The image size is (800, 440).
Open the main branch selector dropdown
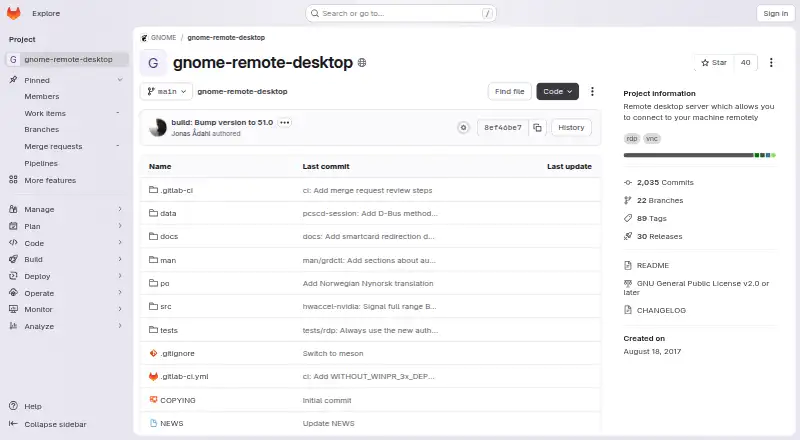click(x=166, y=91)
